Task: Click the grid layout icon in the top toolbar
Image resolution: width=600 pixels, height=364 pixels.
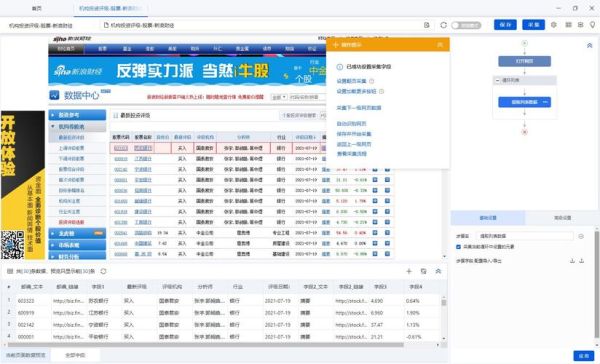Action: click(568, 25)
